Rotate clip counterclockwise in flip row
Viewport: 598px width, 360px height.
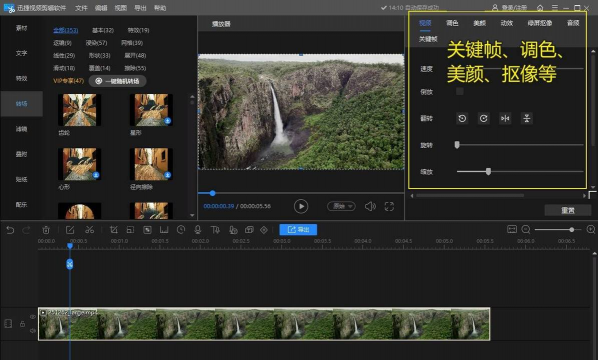(462, 119)
